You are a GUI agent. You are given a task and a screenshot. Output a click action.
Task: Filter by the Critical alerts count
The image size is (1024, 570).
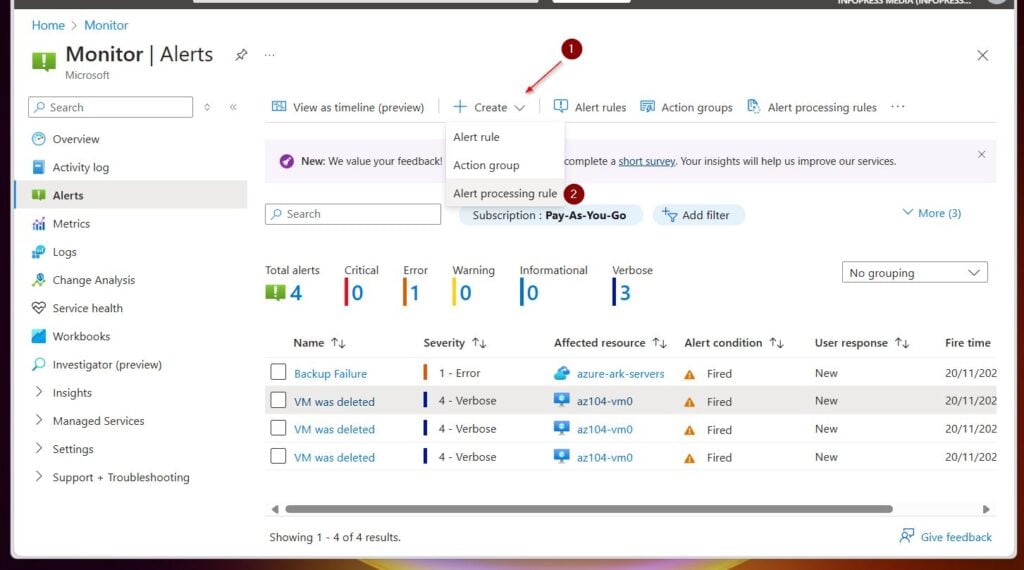pyautogui.click(x=361, y=285)
